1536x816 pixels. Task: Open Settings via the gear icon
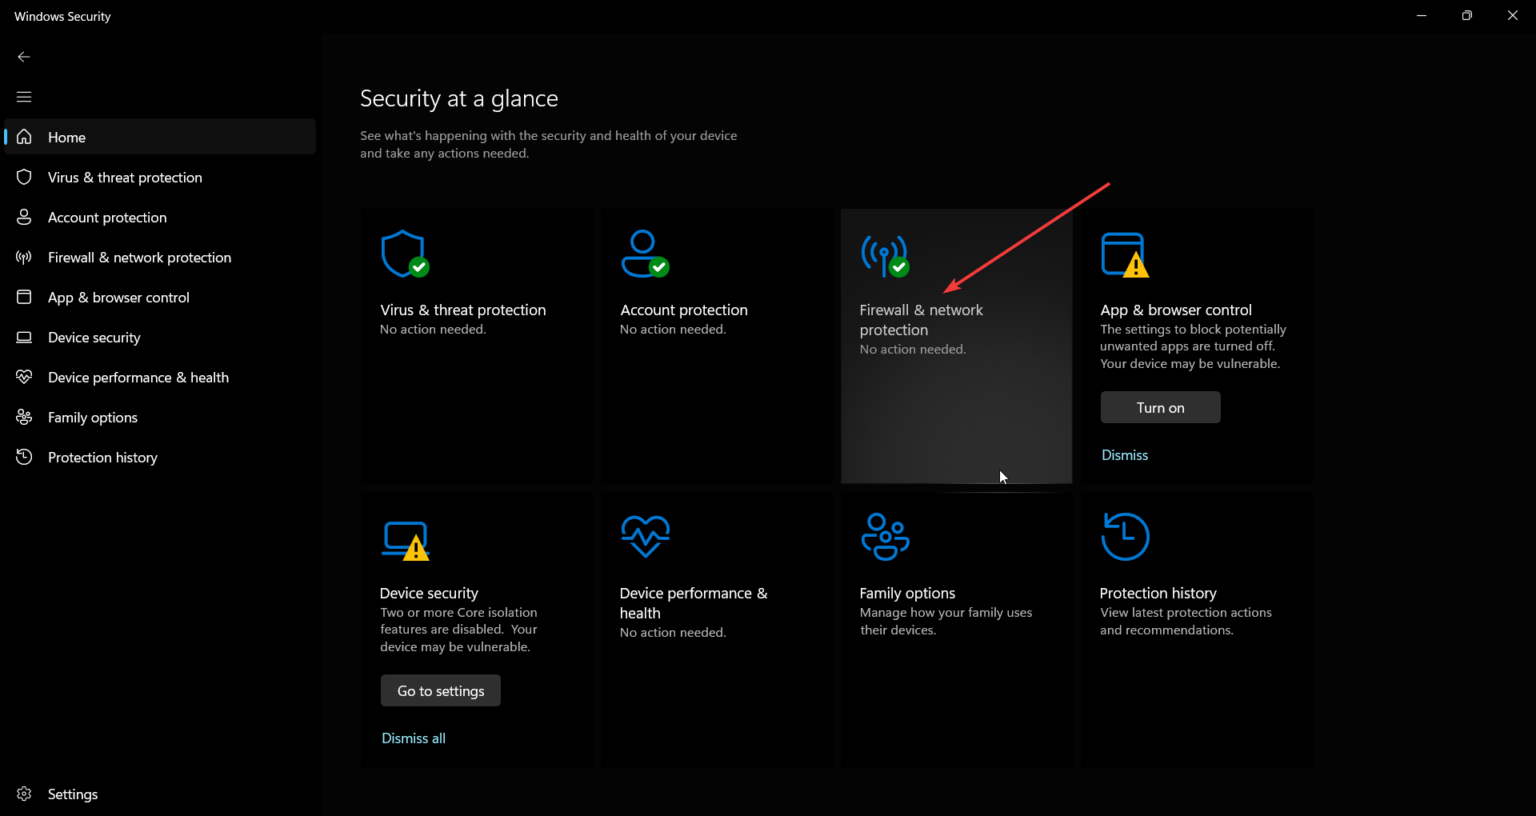click(24, 793)
